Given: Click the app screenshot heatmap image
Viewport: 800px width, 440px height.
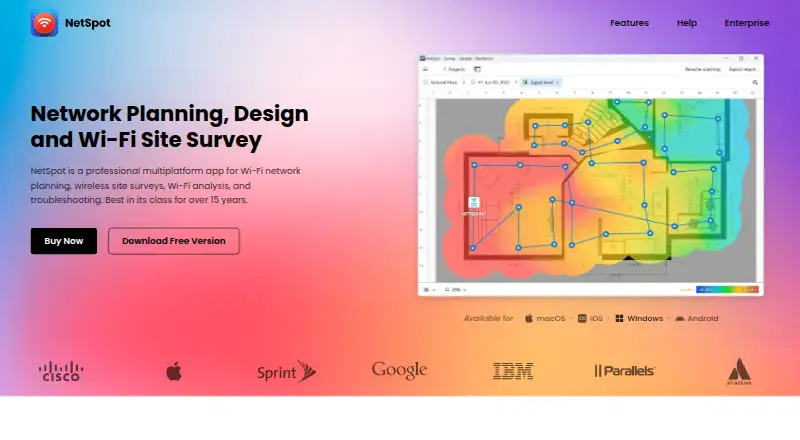Looking at the screenshot, I should (591, 175).
